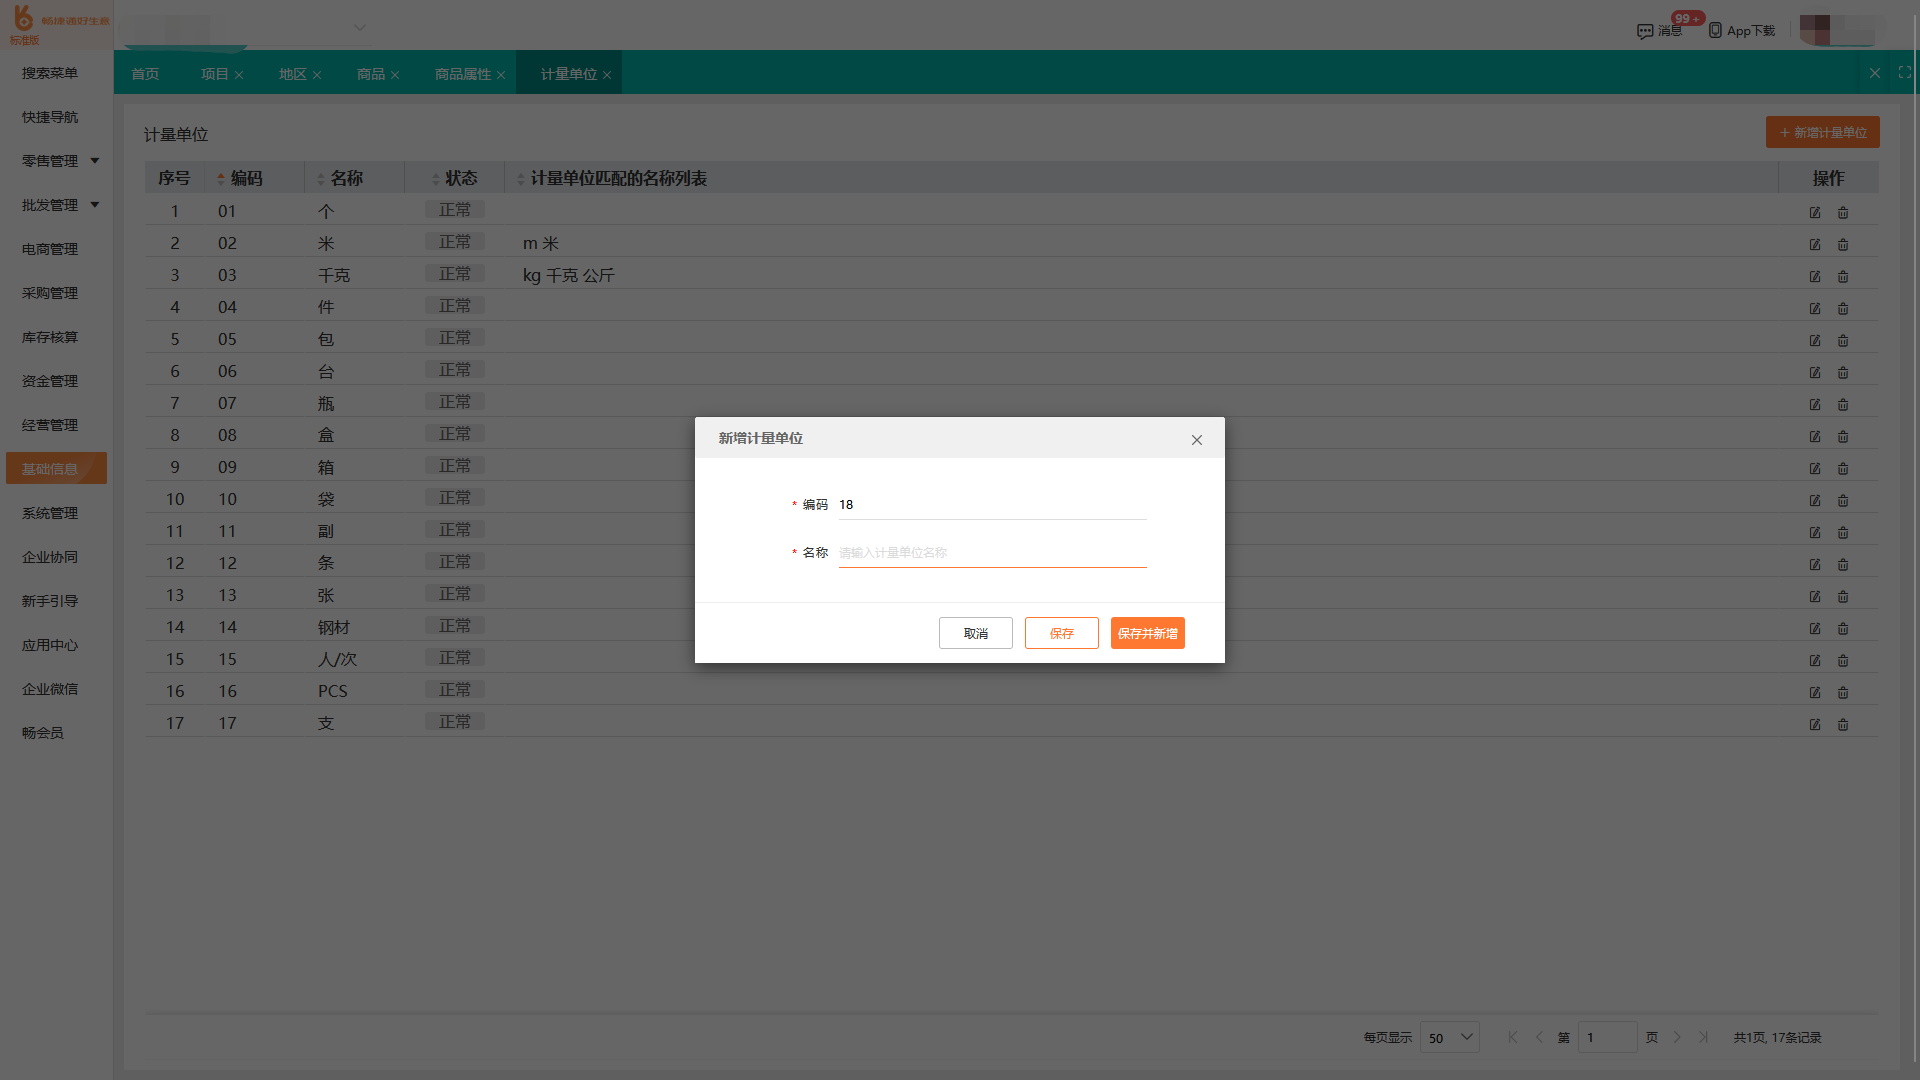Image resolution: width=1920 pixels, height=1080 pixels.
Task: Click 新增计量单位 button top right
Action: click(x=1822, y=132)
